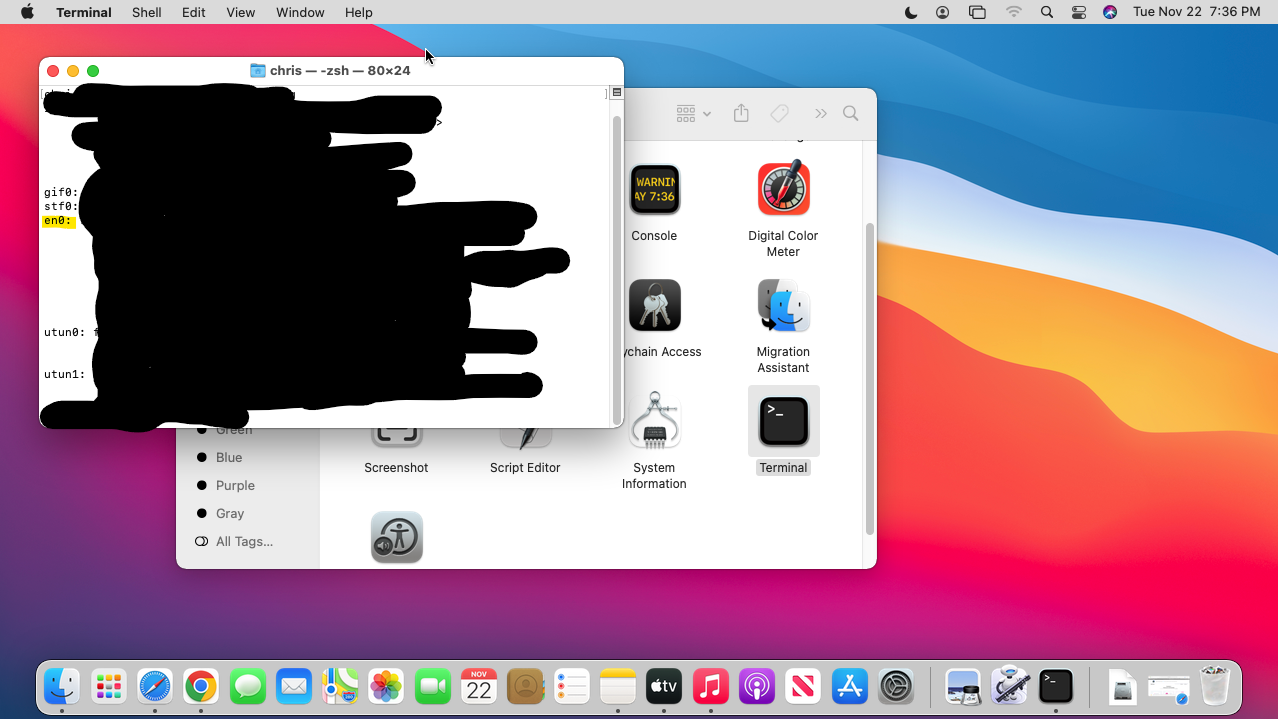Viewport: 1278px width, 719px height.
Task: Open the Shell menu
Action: click(146, 12)
